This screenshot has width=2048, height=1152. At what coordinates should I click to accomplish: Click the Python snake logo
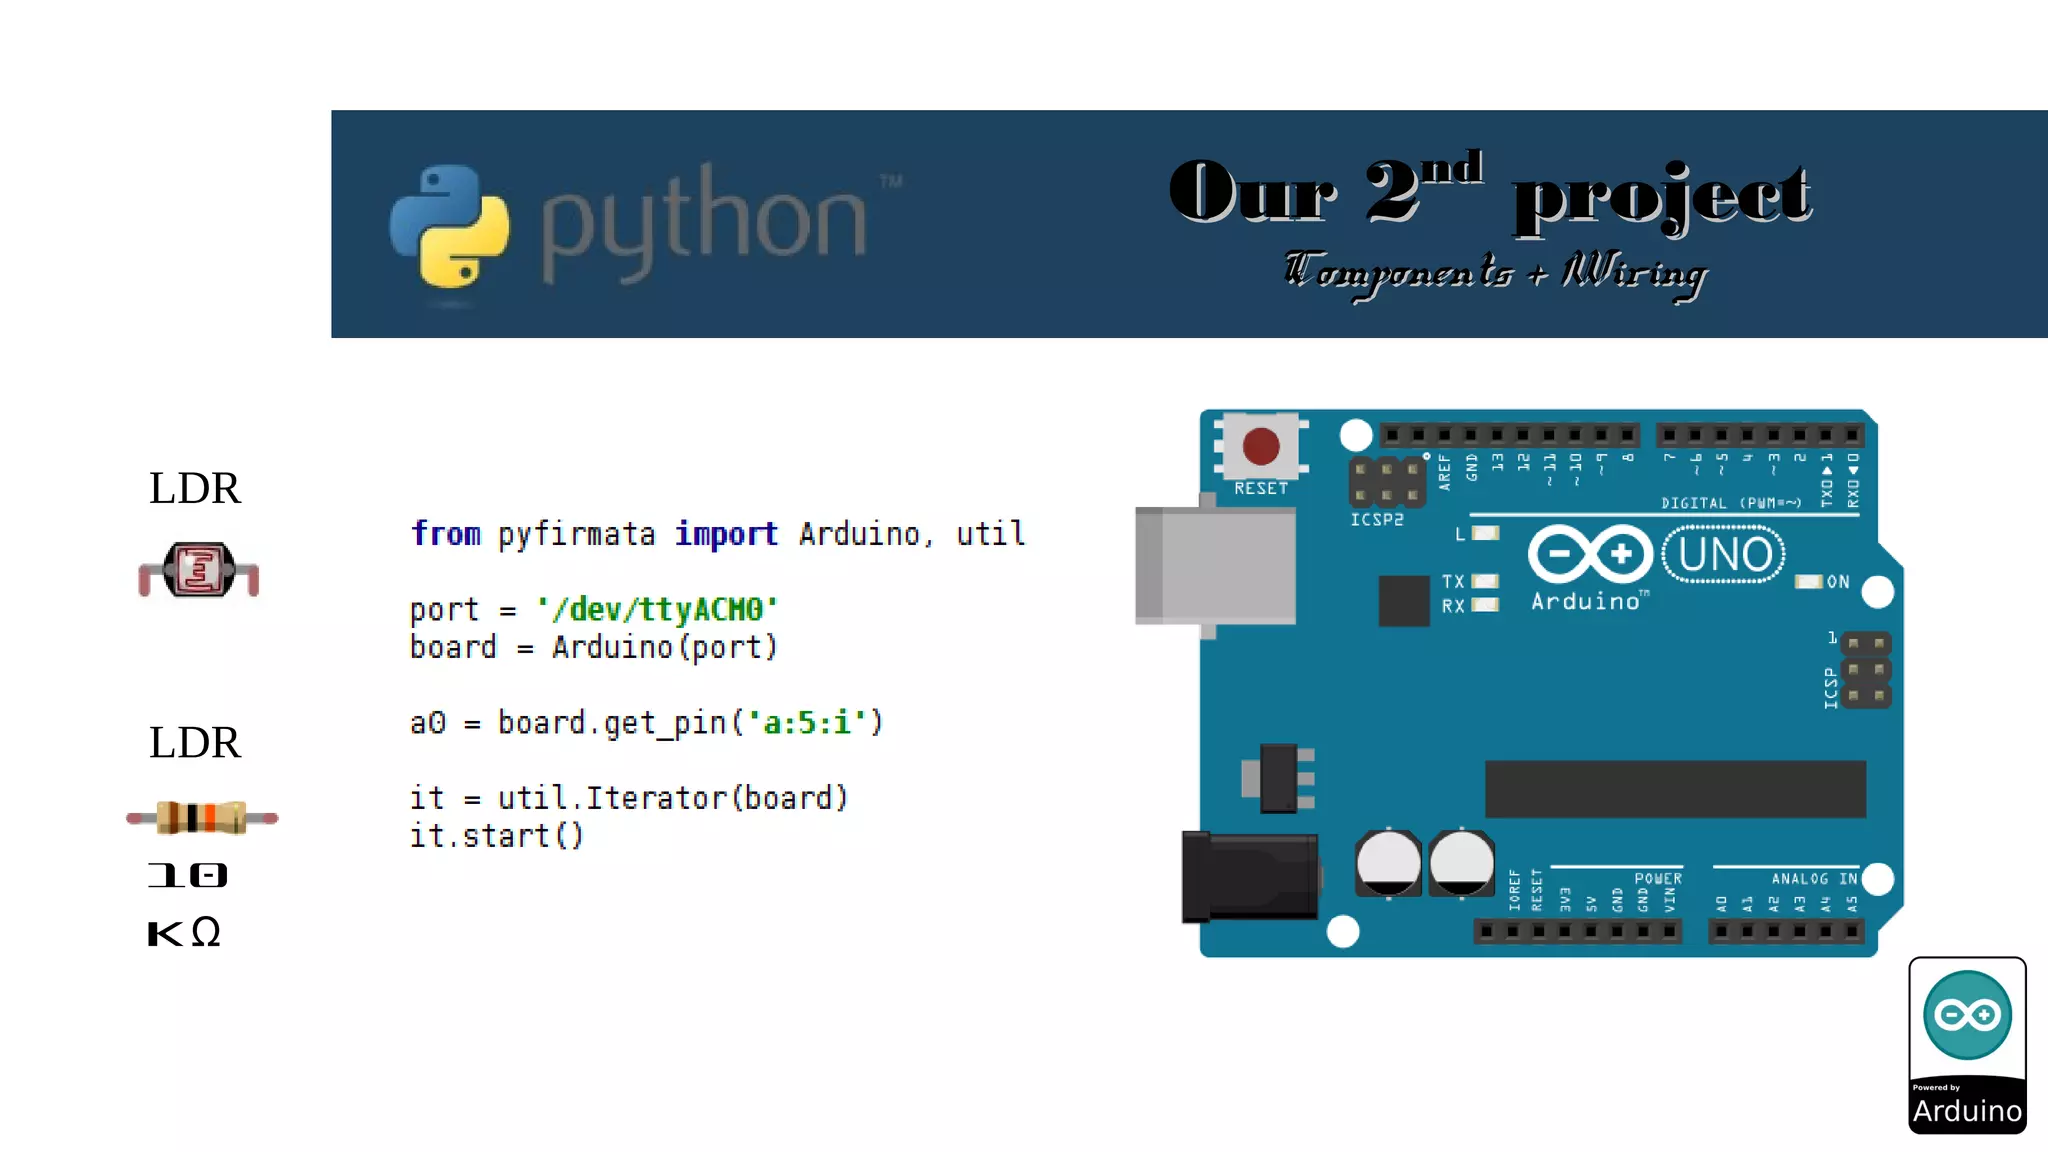pos(449,226)
